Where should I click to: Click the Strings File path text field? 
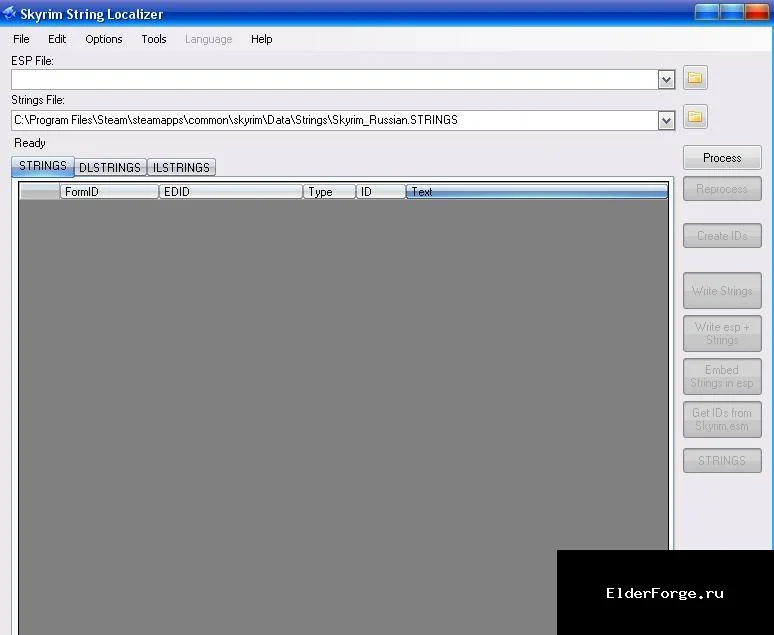(x=334, y=120)
